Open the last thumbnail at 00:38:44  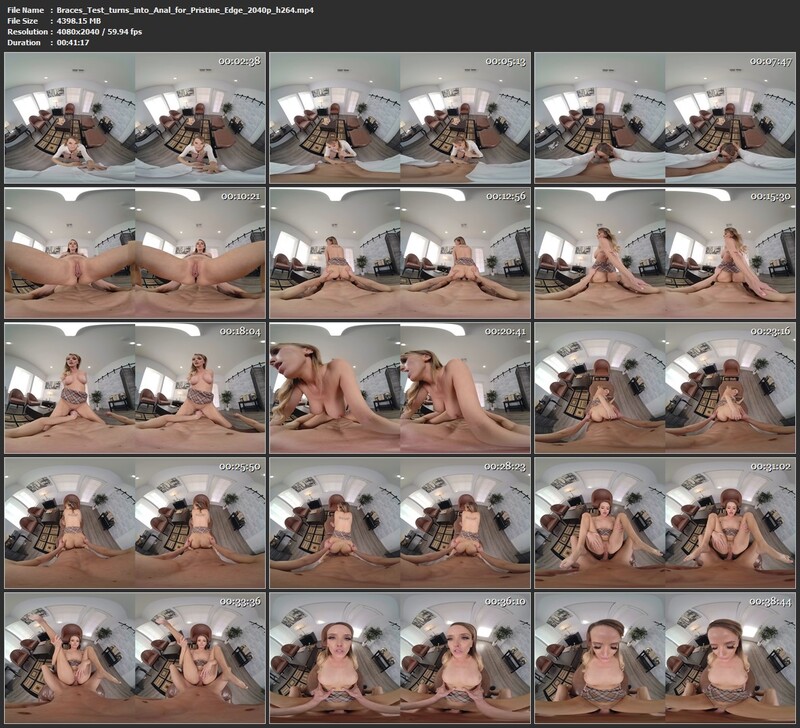pos(665,657)
